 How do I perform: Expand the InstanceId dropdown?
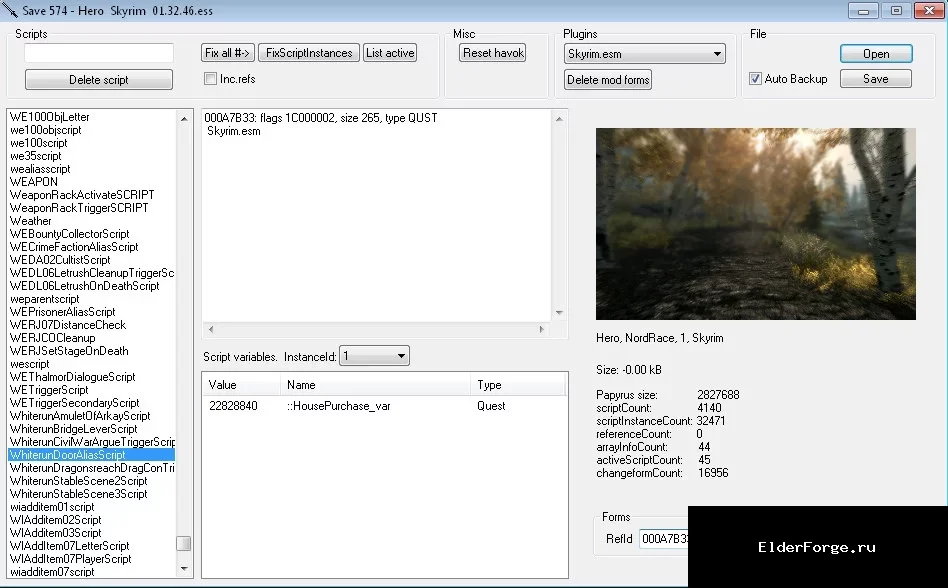pyautogui.click(x=374, y=356)
